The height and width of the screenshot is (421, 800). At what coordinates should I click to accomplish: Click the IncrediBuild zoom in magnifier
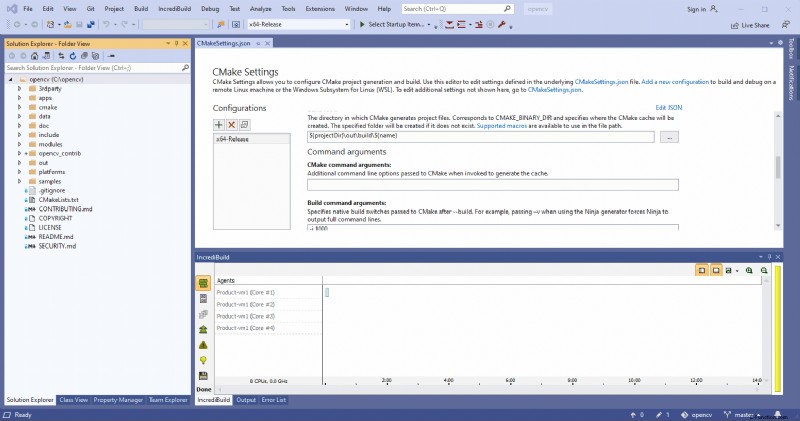750,270
